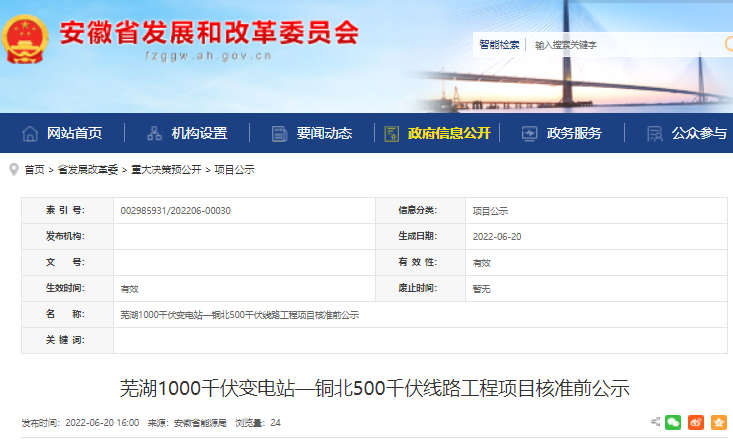The width and height of the screenshot is (733, 442).
Task: Click the monitor icon beside 政务服务
Action: [x=529, y=133]
